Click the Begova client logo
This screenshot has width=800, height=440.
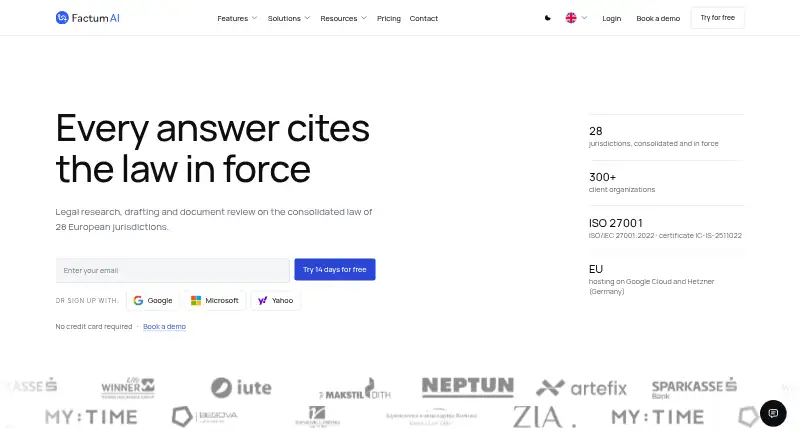[x=204, y=417]
